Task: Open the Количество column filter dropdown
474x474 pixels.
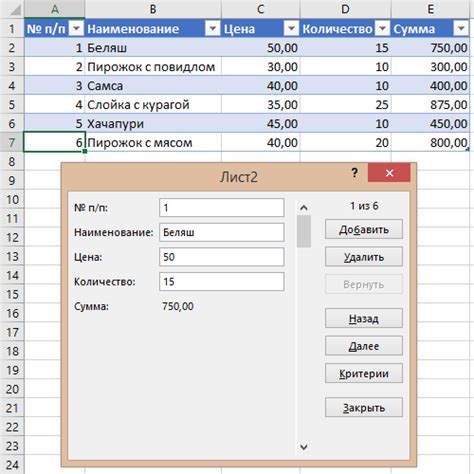Action: click(382, 29)
